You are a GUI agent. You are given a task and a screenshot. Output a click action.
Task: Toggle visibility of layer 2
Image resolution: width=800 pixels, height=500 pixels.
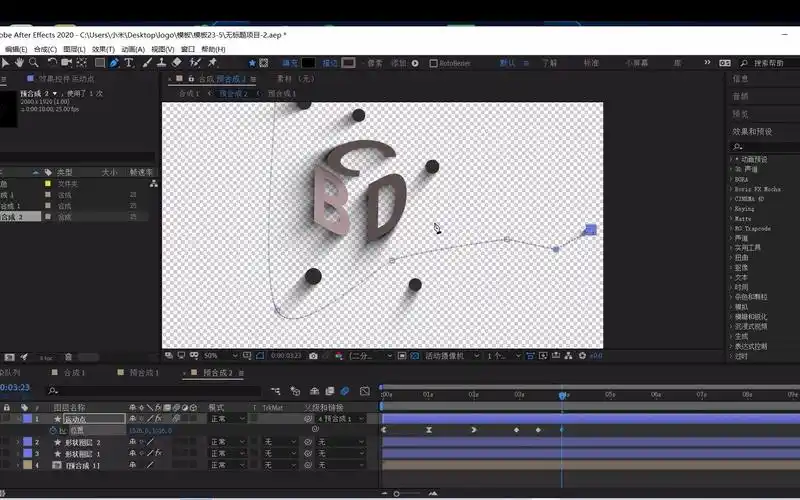(x=6, y=441)
